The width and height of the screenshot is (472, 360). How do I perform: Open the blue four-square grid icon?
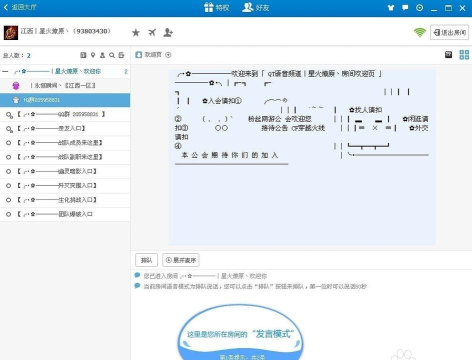[x=464, y=55]
